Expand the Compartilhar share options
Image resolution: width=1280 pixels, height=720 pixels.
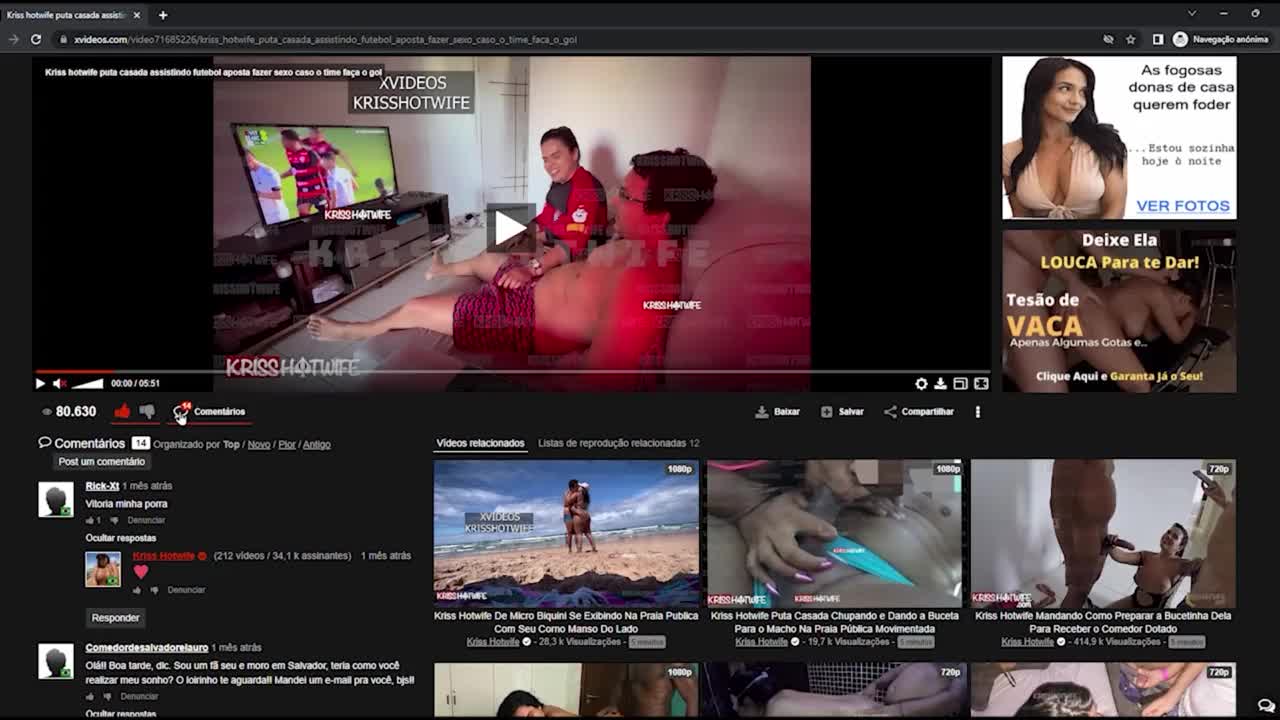point(918,412)
